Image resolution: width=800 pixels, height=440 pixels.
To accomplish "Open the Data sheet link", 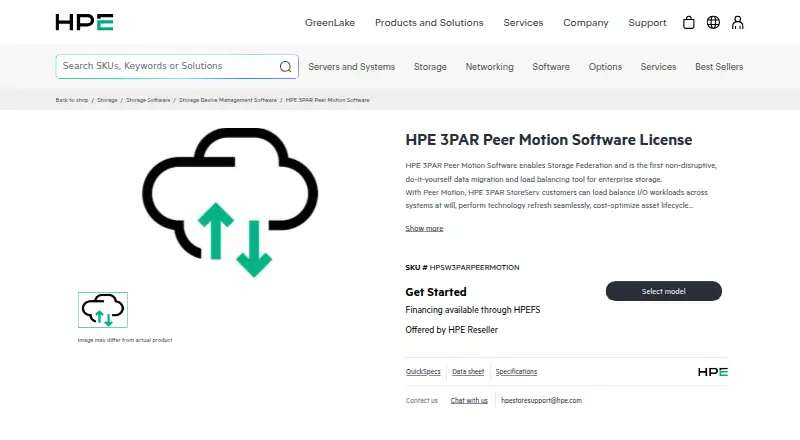I will click(x=468, y=372).
